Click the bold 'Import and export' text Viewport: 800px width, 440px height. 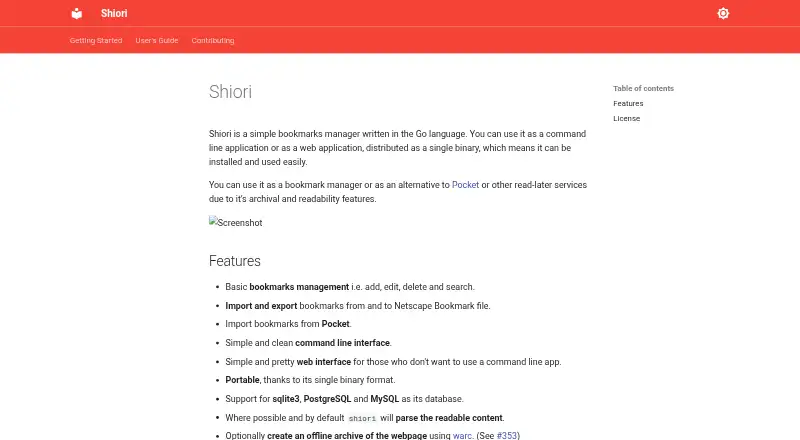(x=261, y=306)
